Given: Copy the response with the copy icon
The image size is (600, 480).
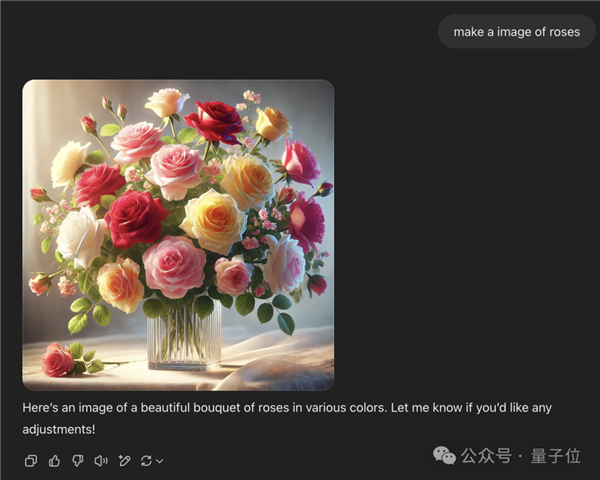Looking at the screenshot, I should 31,460.
